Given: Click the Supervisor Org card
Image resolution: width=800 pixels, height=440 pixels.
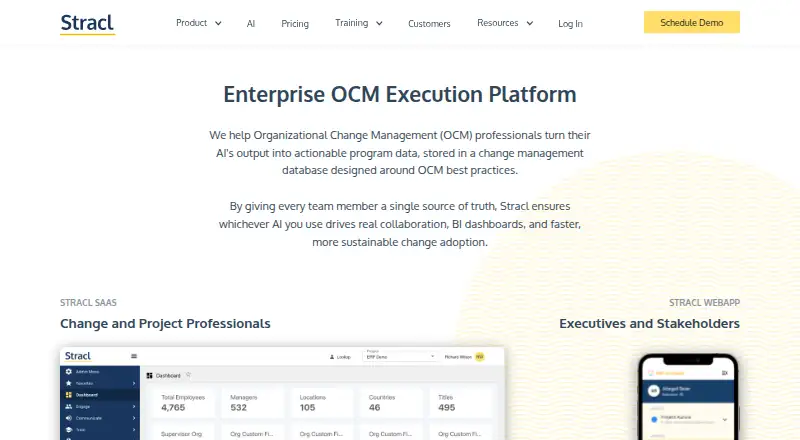Looking at the screenshot, I should pos(184,432).
